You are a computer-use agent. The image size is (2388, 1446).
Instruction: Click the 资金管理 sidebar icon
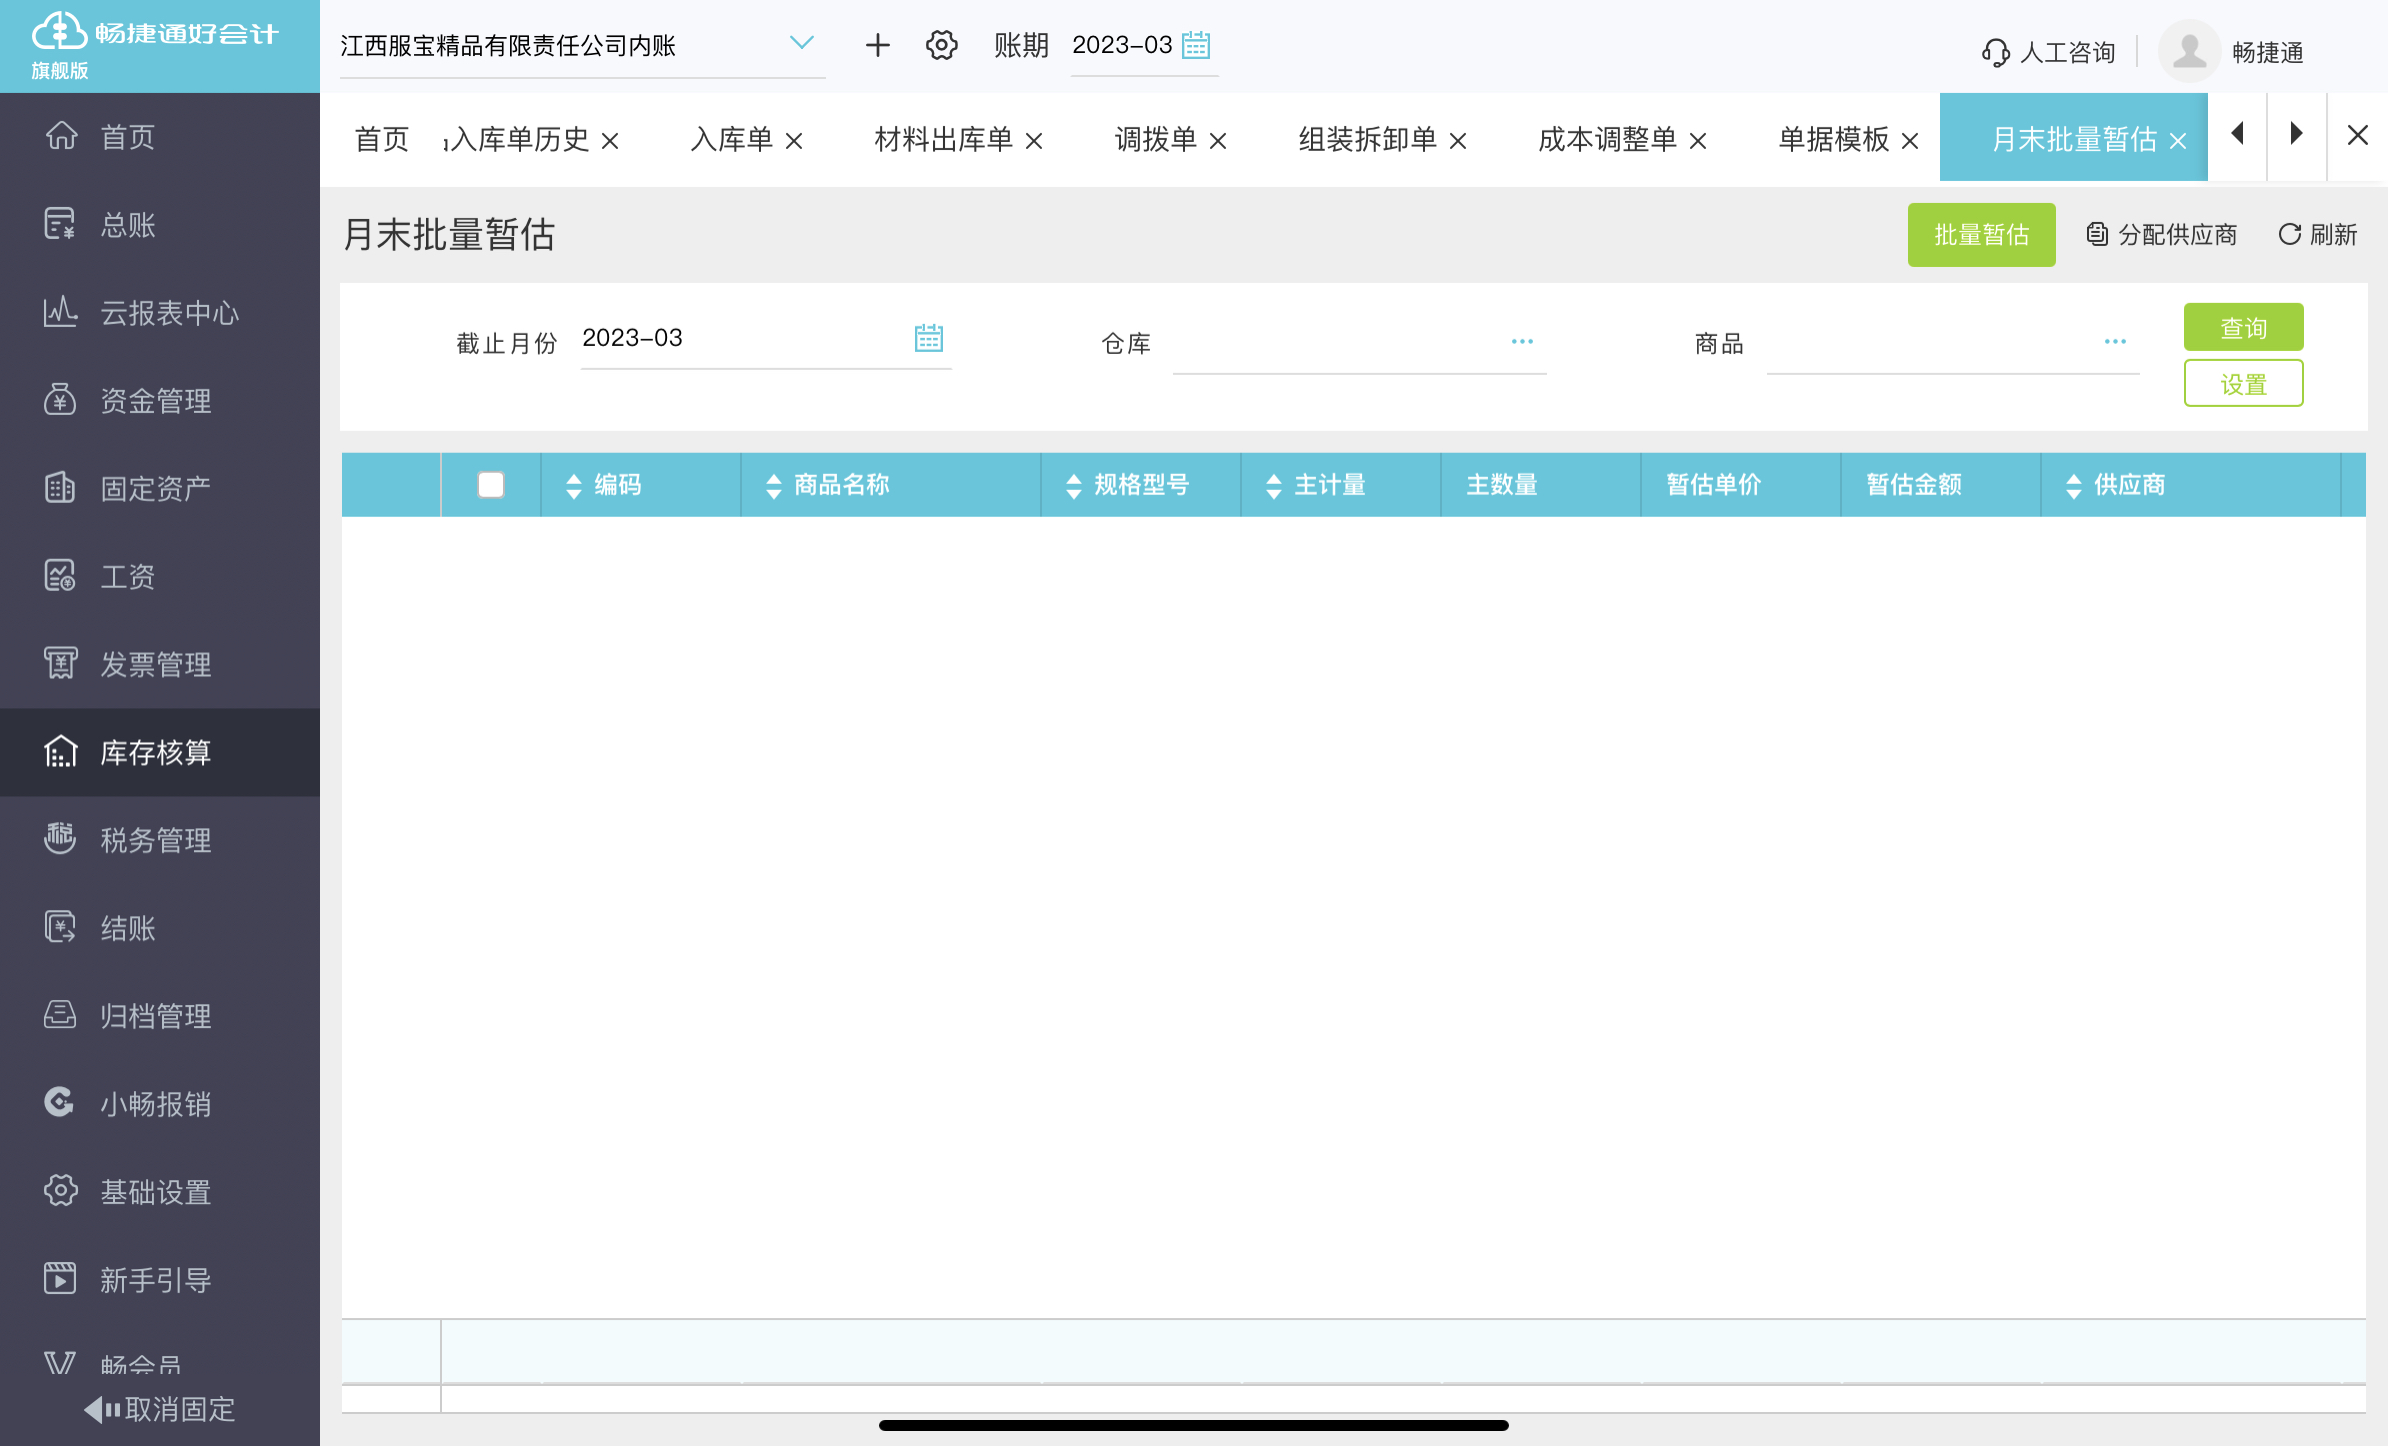coord(60,401)
